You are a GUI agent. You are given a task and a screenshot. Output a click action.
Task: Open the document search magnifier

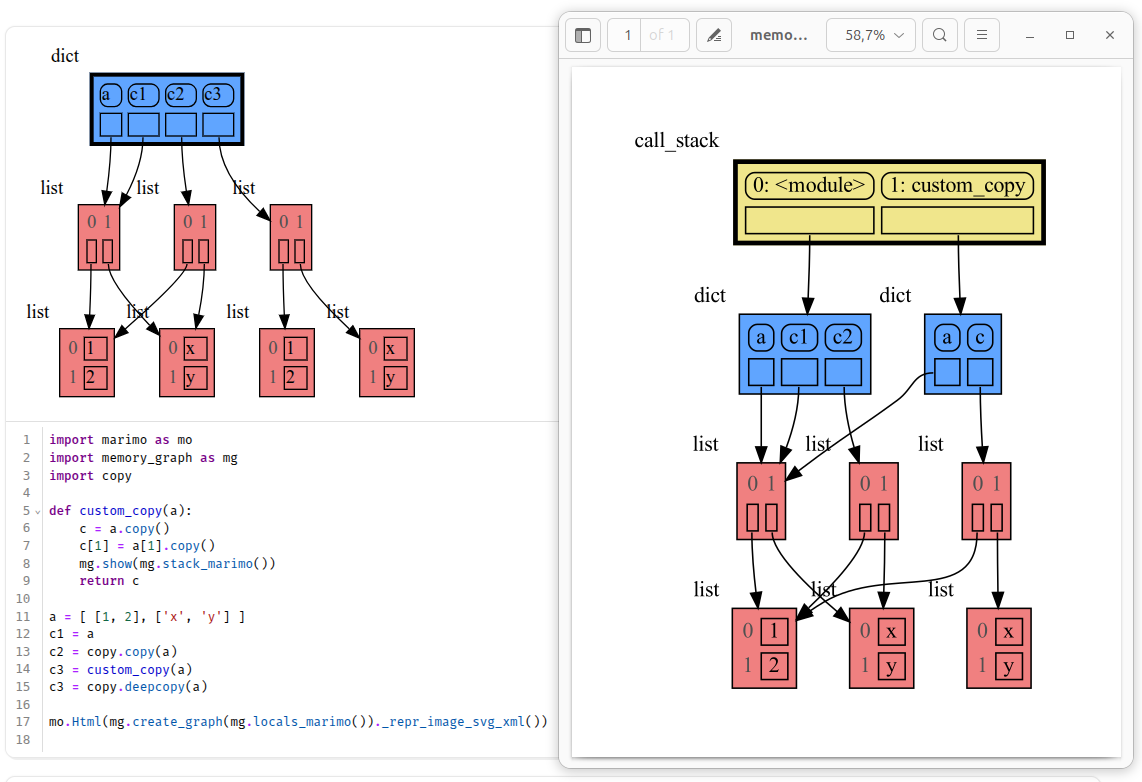(x=939, y=35)
